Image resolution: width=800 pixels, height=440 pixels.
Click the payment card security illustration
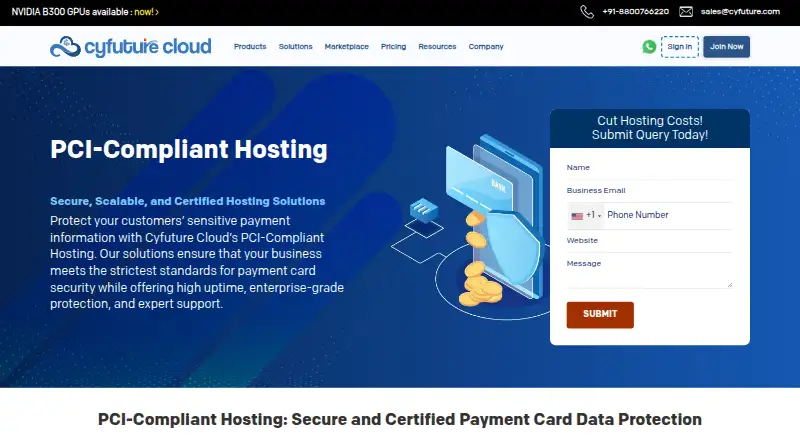(469, 227)
